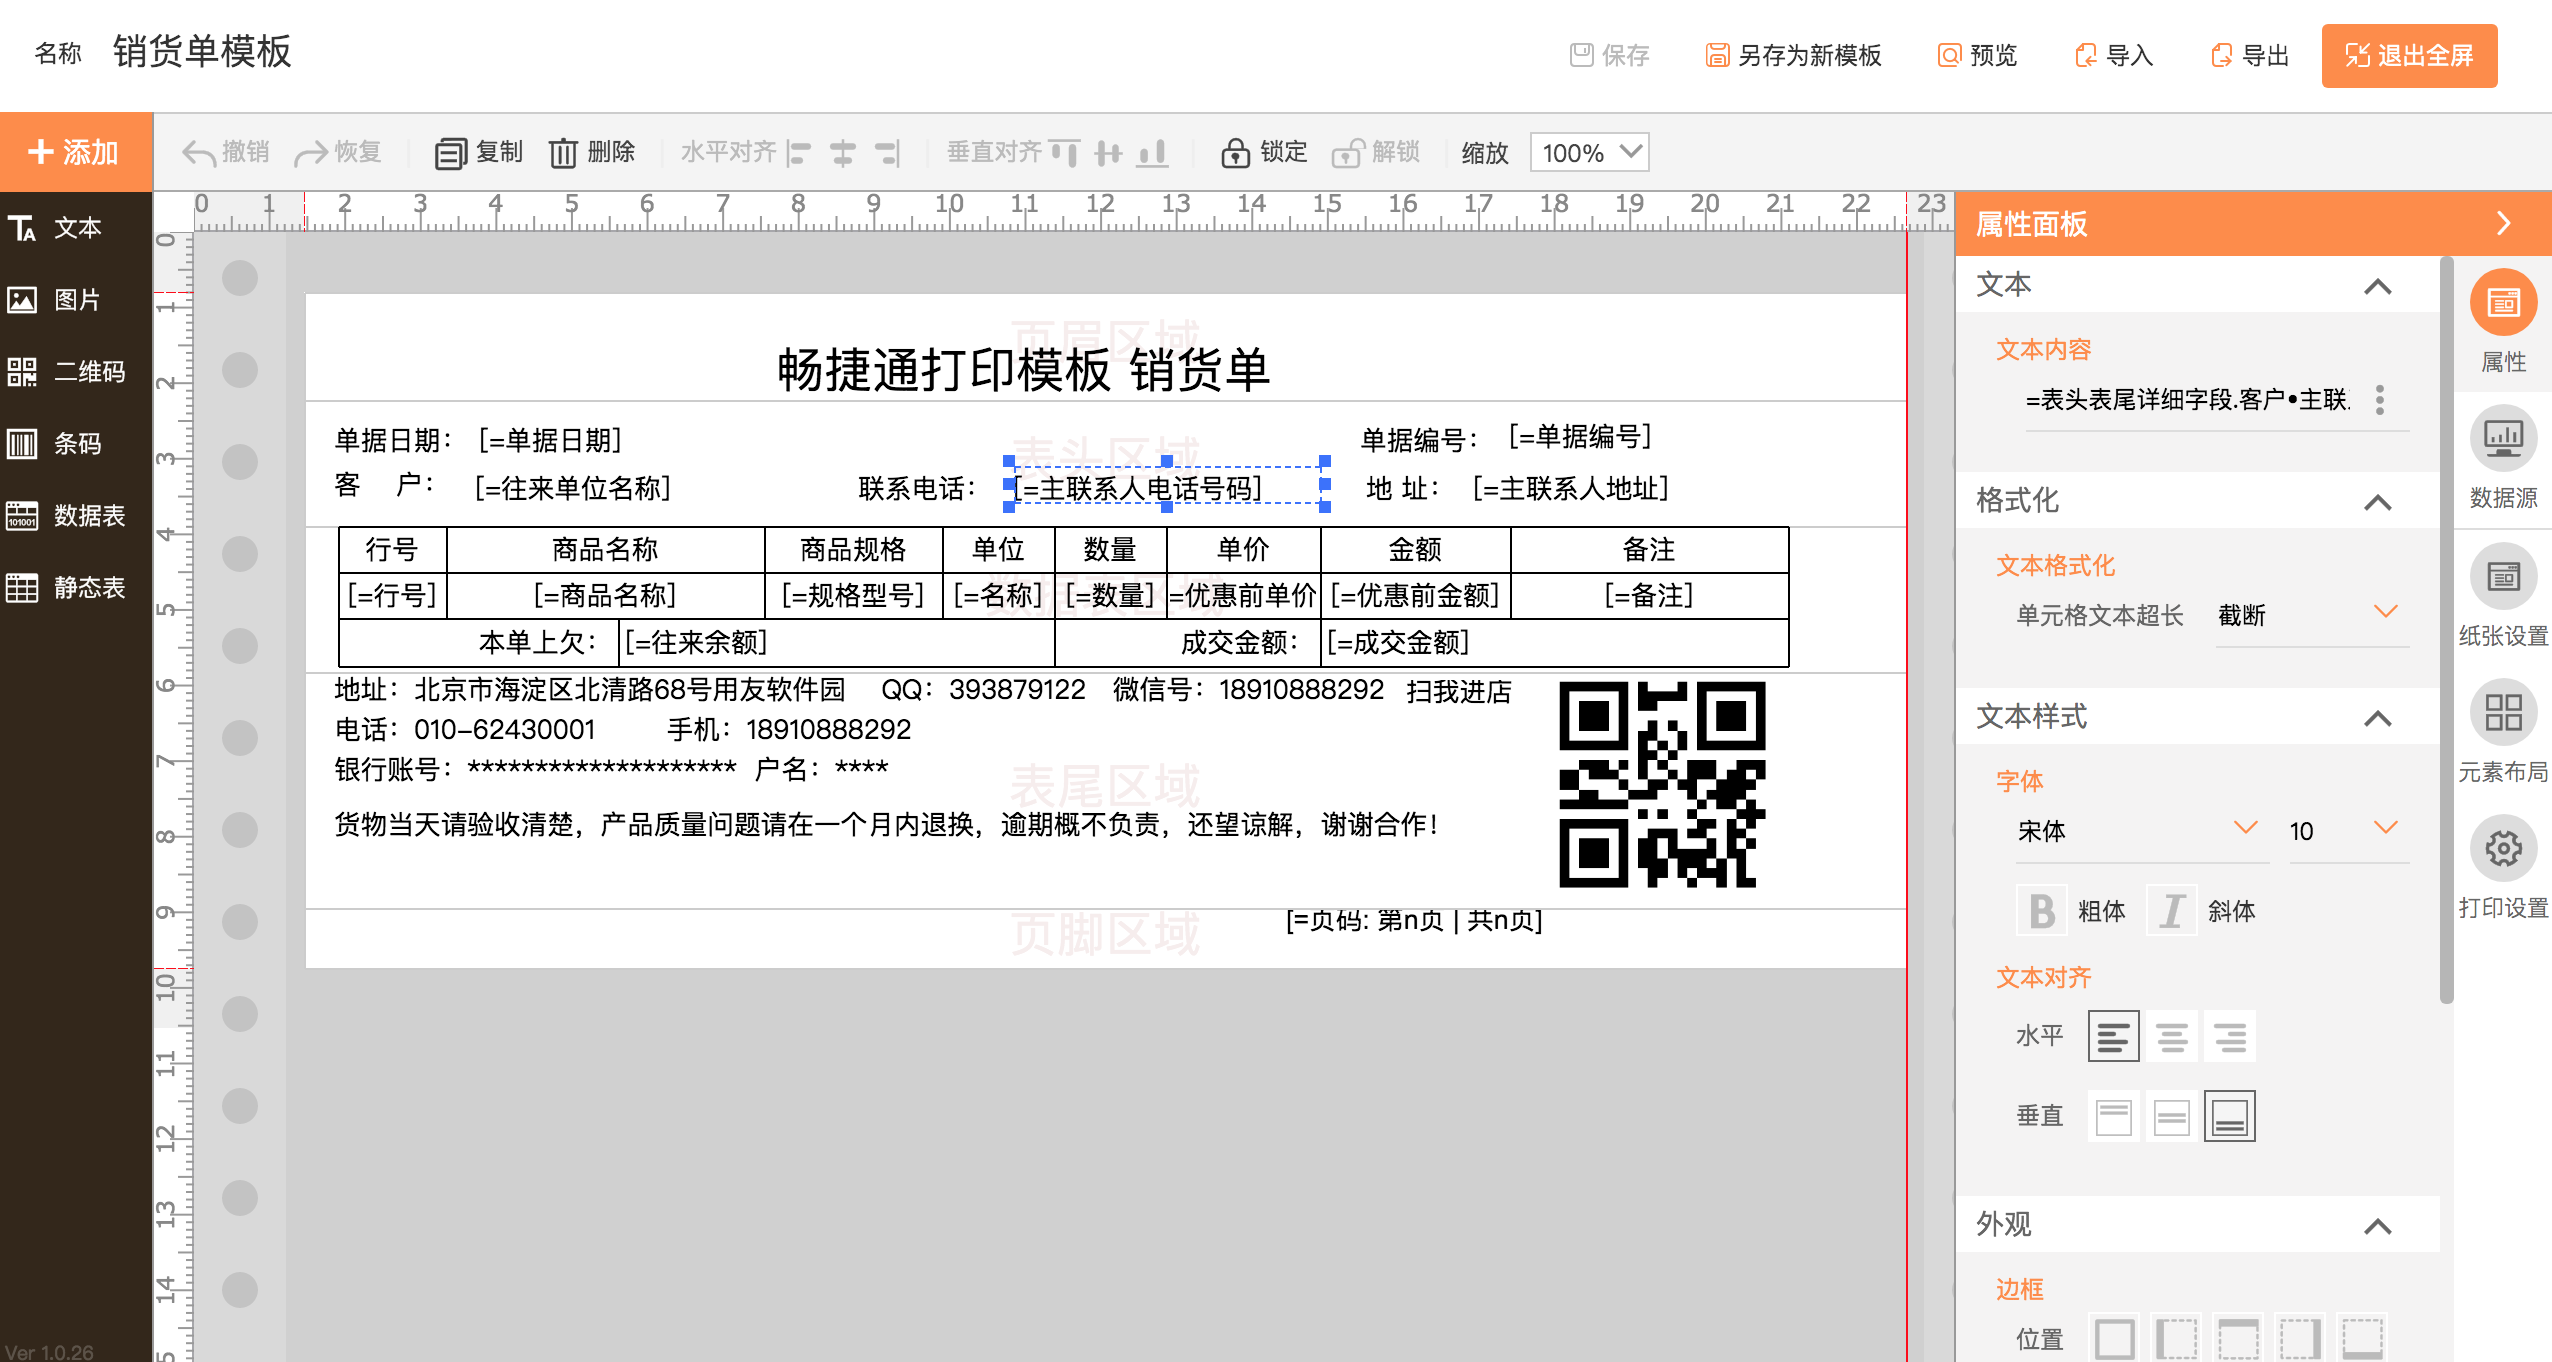Image resolution: width=2552 pixels, height=1362 pixels.
Task: Open the 数据表 tool
Action: point(76,515)
